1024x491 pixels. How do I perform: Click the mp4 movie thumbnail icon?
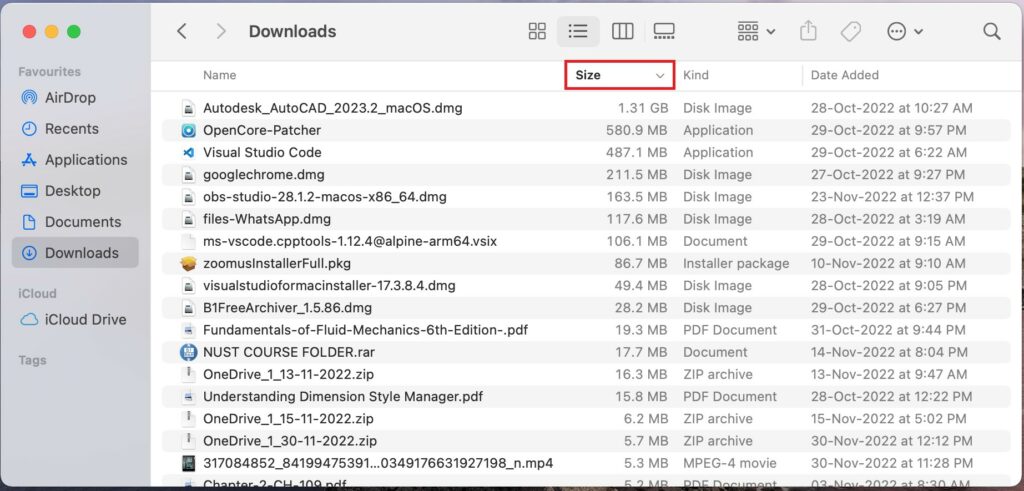click(188, 464)
